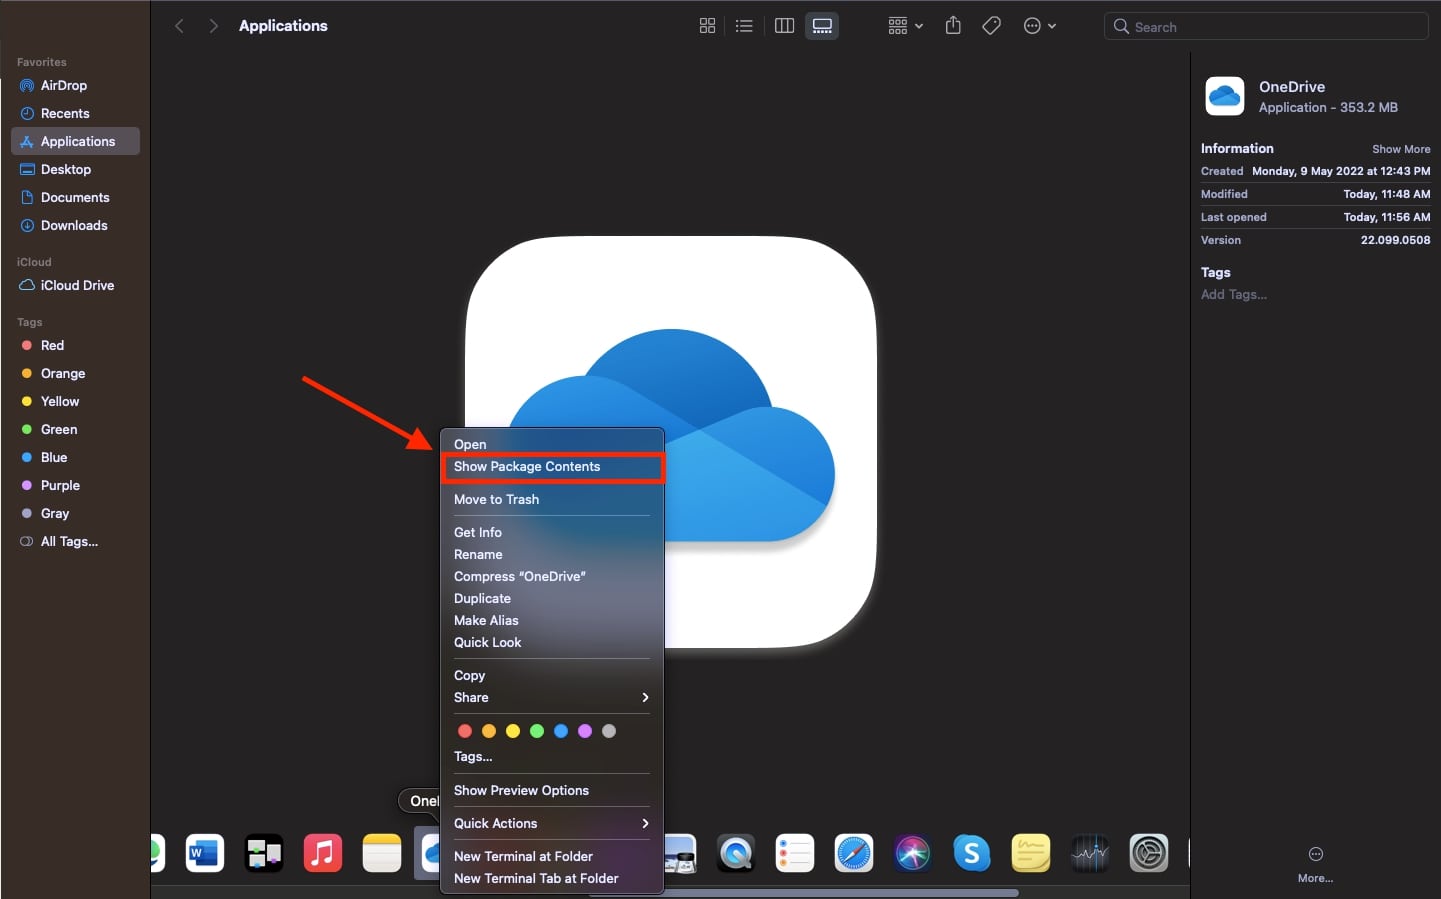
Task: Switch to Column view in the toolbar
Action: point(784,26)
